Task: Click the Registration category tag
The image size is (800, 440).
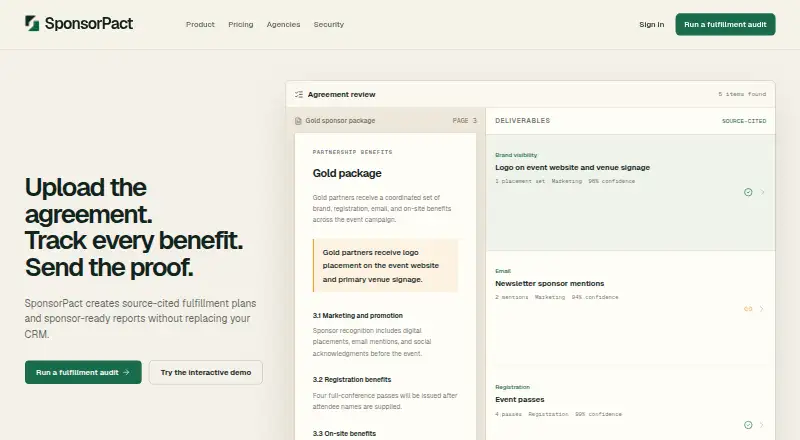Action: click(512, 387)
